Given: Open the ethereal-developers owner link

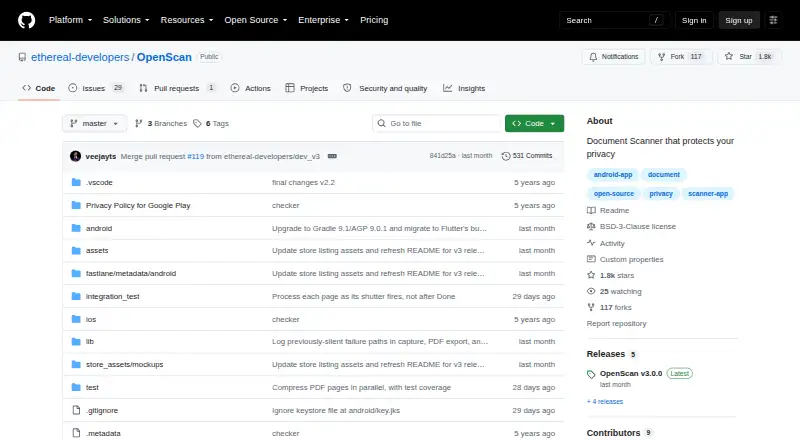Looking at the screenshot, I should [x=80, y=57].
